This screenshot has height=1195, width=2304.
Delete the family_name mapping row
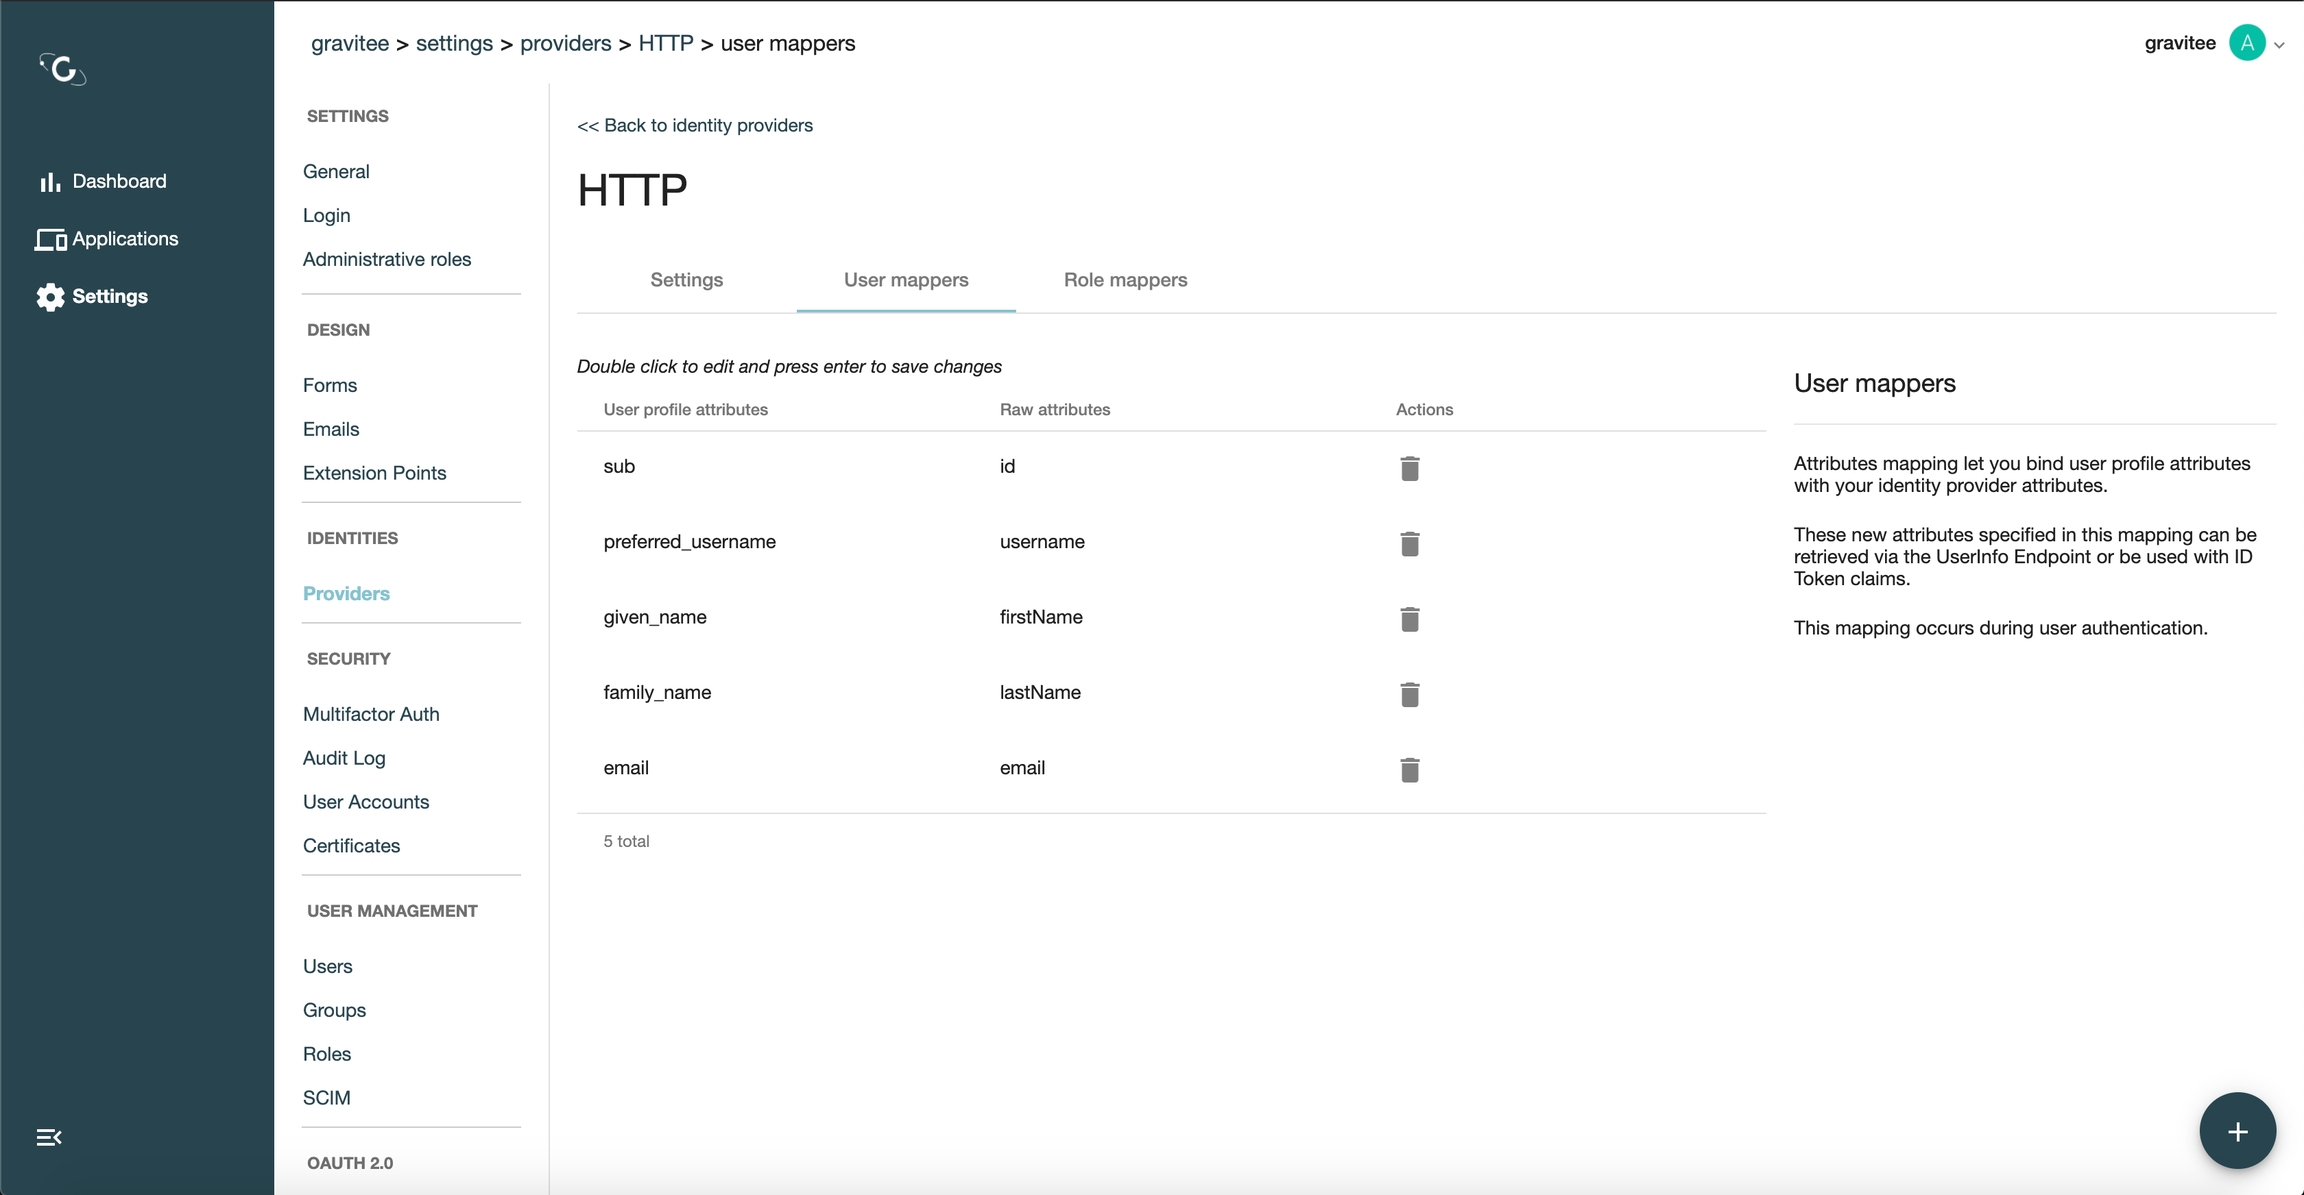[x=1409, y=694]
